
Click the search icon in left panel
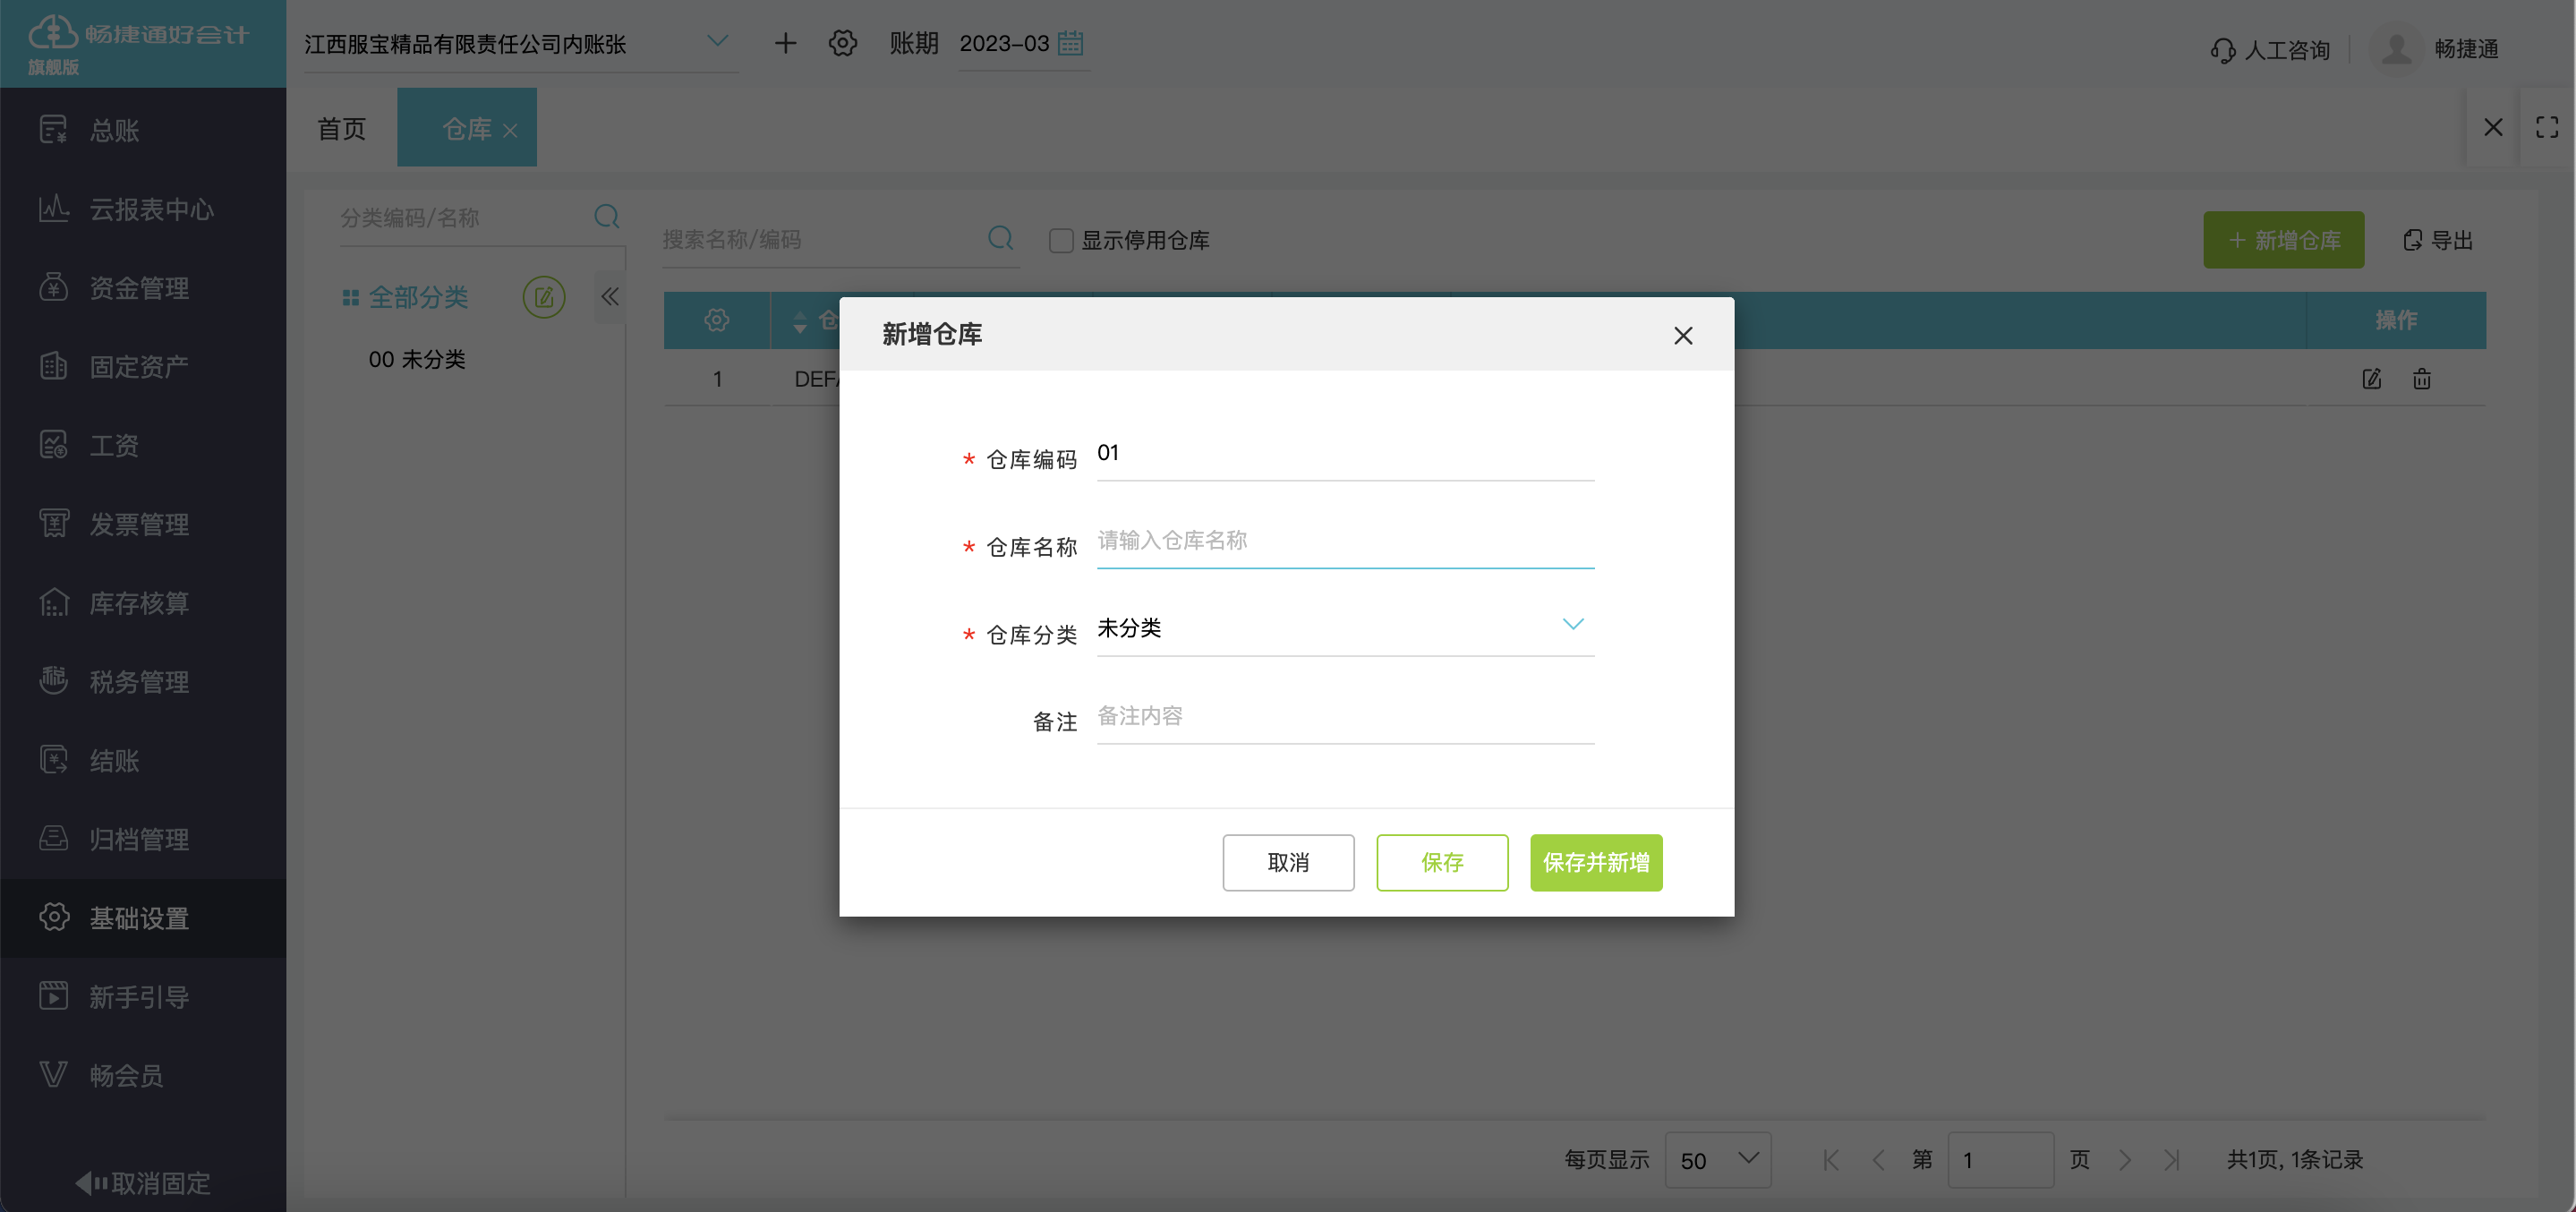608,217
